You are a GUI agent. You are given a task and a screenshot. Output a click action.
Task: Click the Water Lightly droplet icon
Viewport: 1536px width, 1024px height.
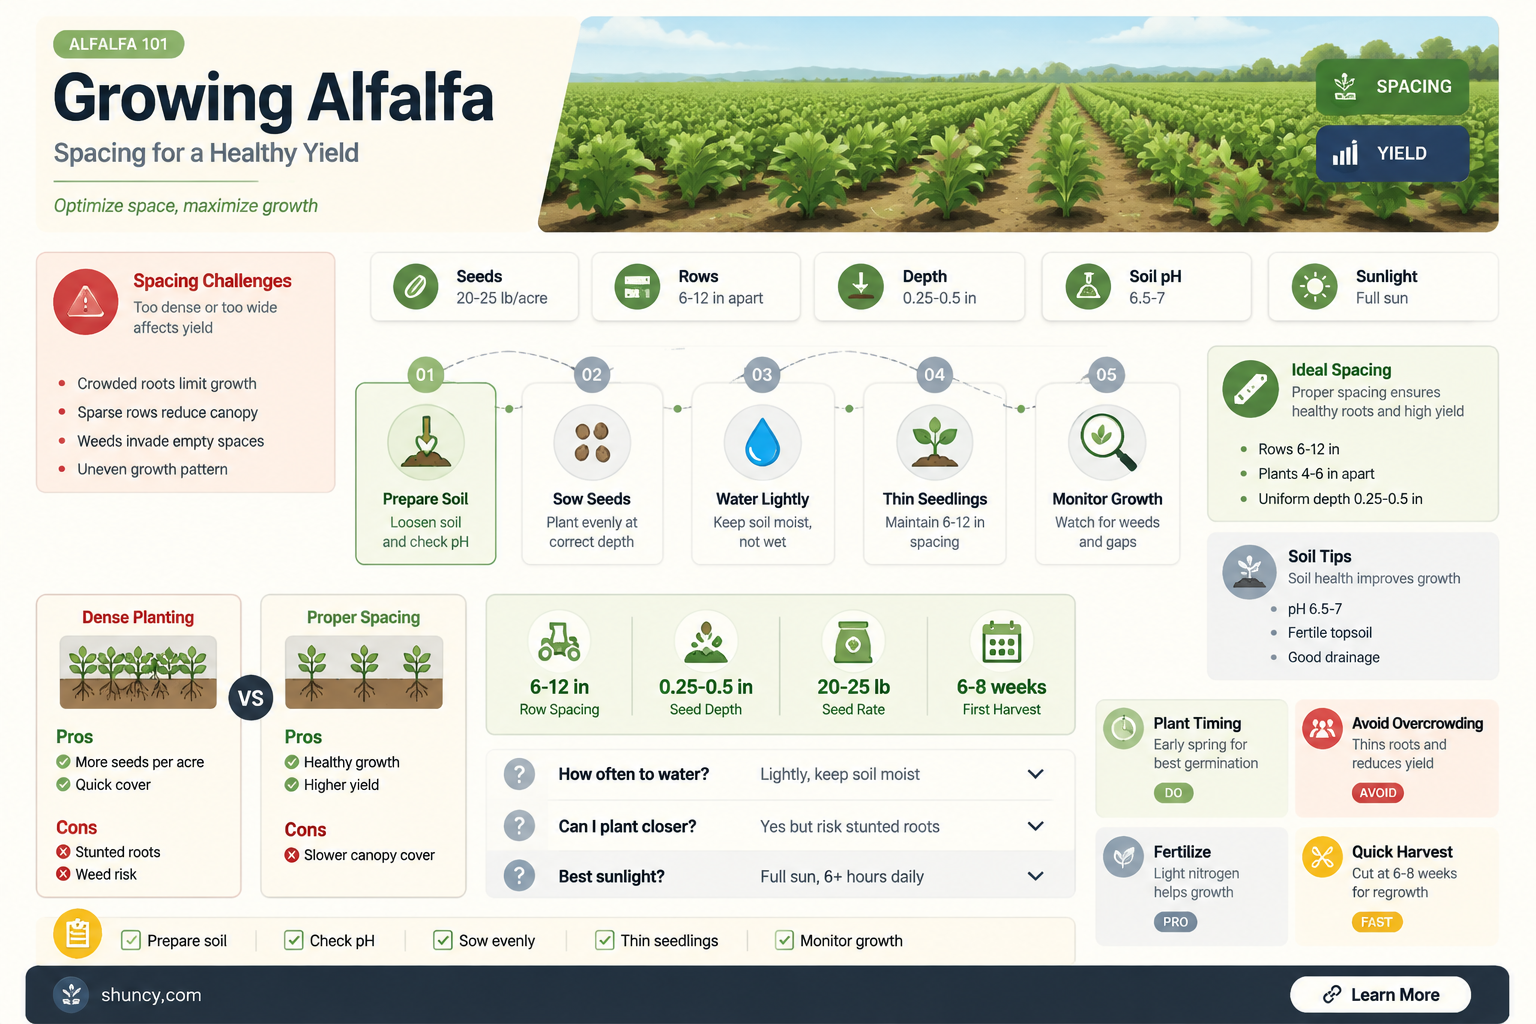coord(762,442)
